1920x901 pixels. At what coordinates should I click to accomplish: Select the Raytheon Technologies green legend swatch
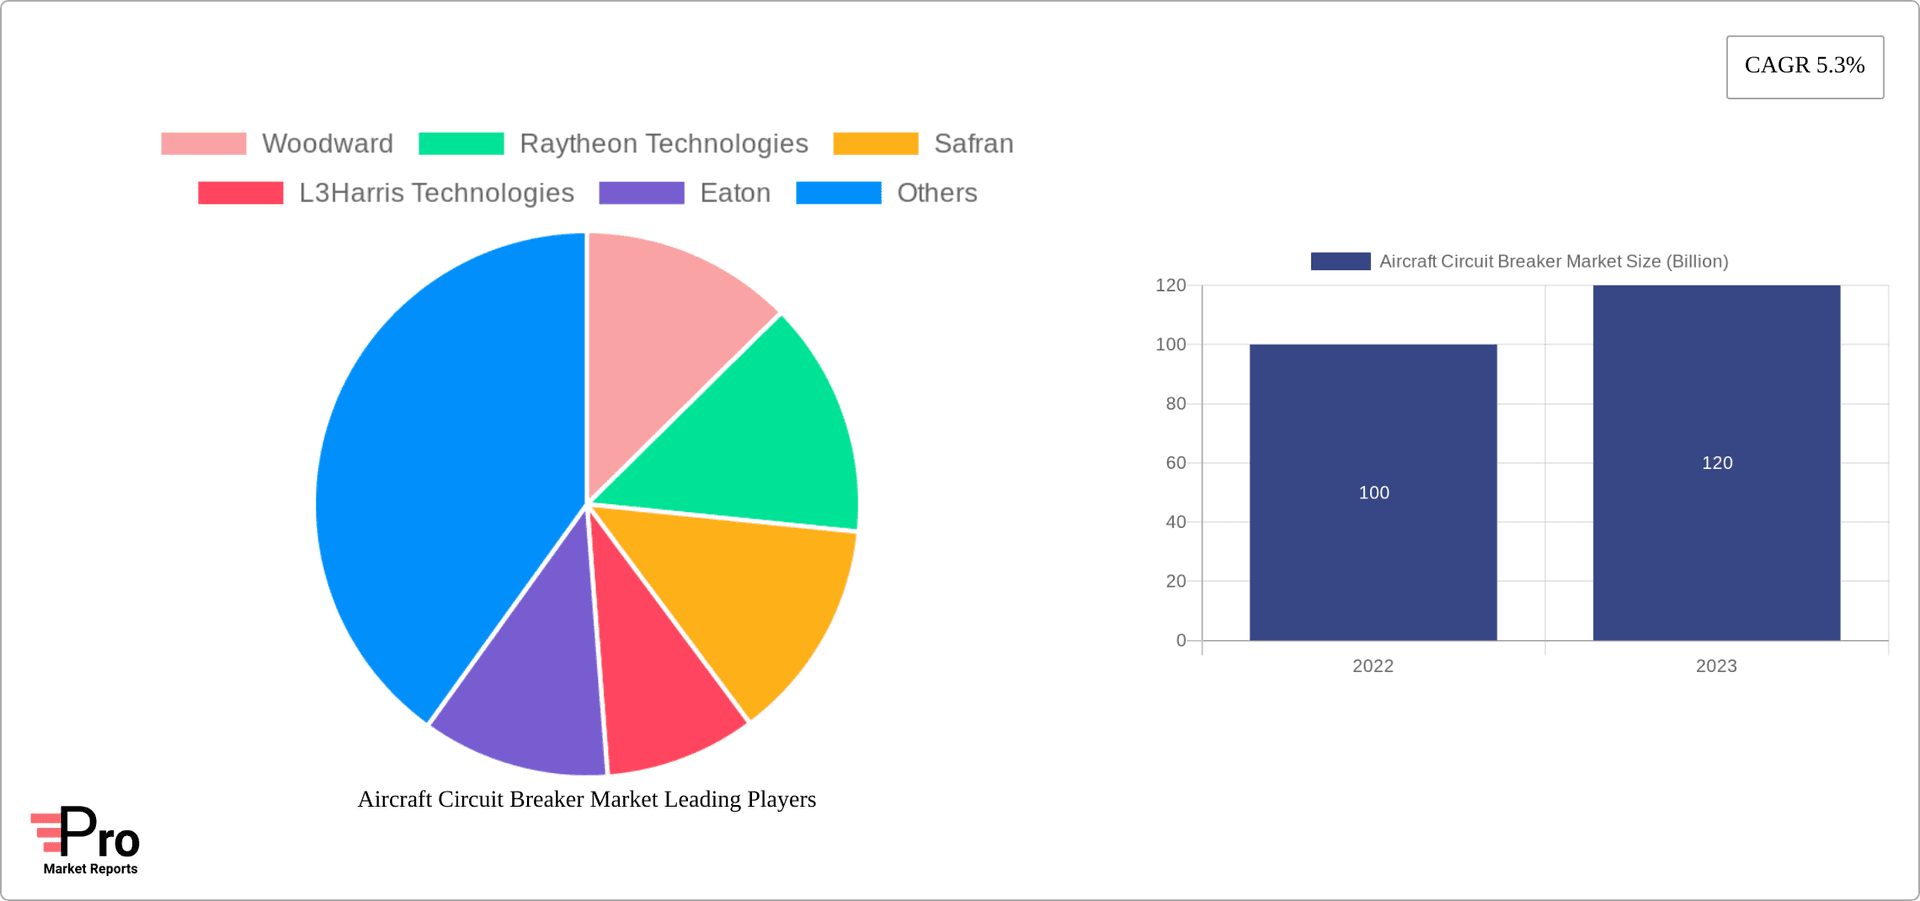[463, 143]
